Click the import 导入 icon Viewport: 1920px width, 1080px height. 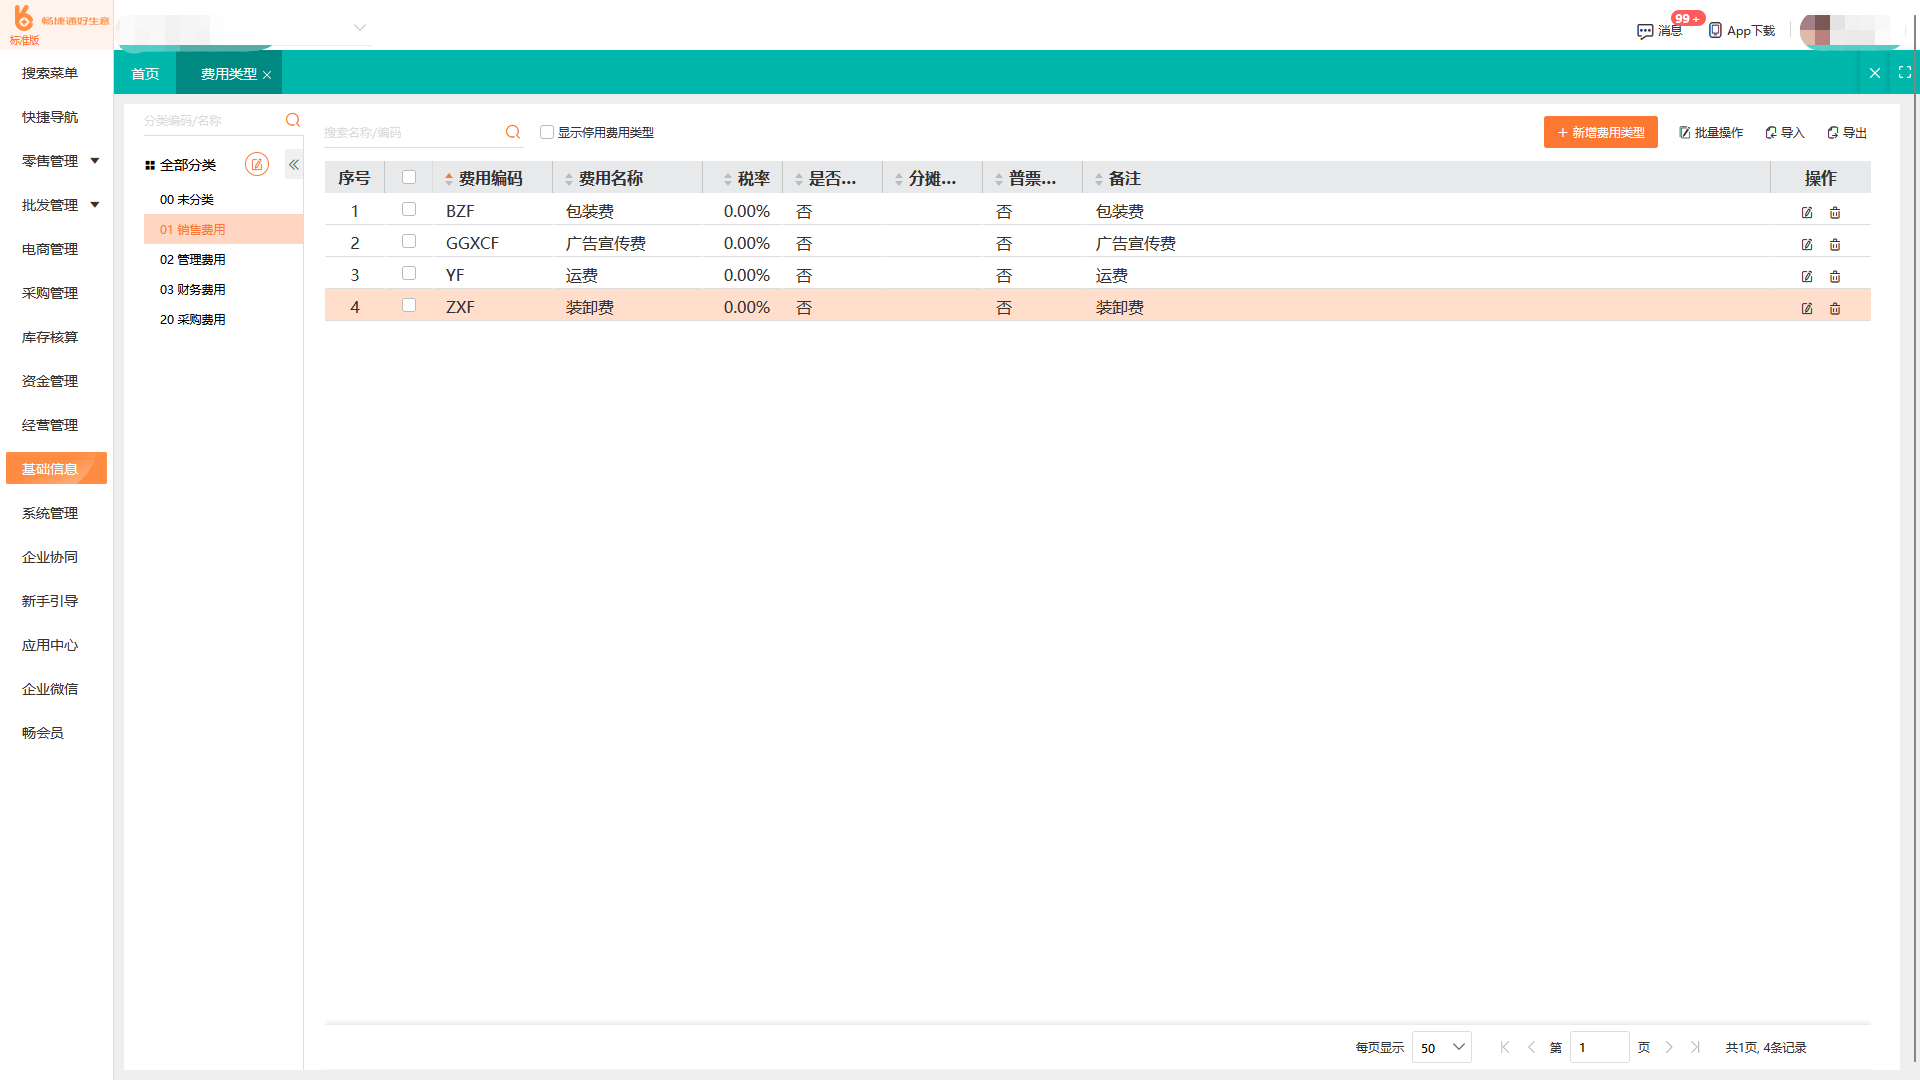coord(1788,131)
